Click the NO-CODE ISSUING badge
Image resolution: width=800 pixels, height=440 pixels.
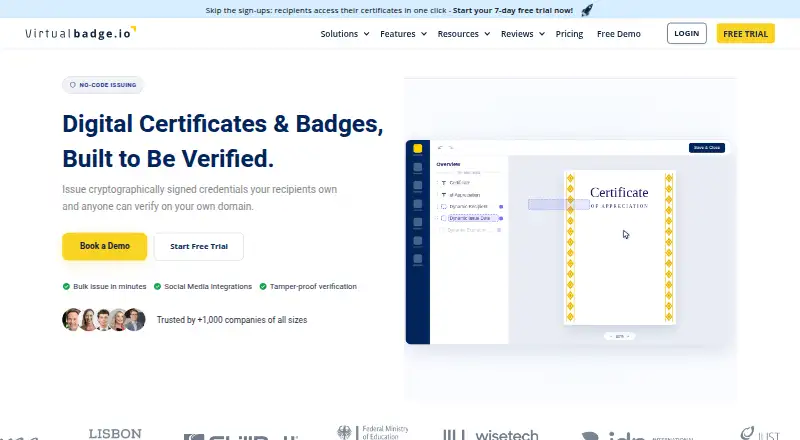tap(103, 85)
